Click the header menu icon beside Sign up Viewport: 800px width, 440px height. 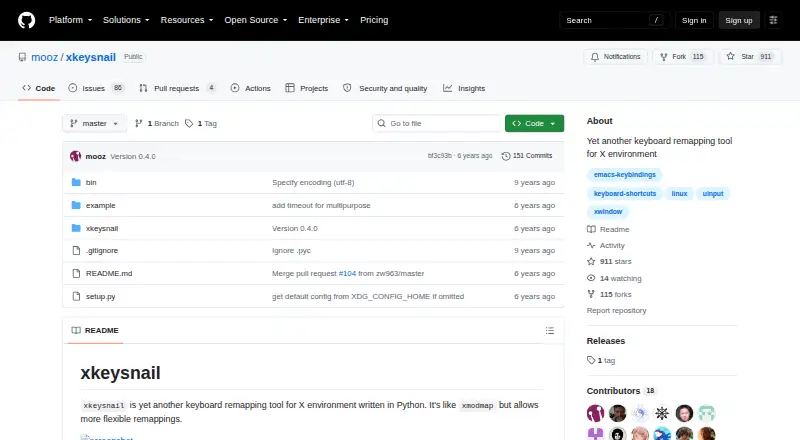point(773,20)
